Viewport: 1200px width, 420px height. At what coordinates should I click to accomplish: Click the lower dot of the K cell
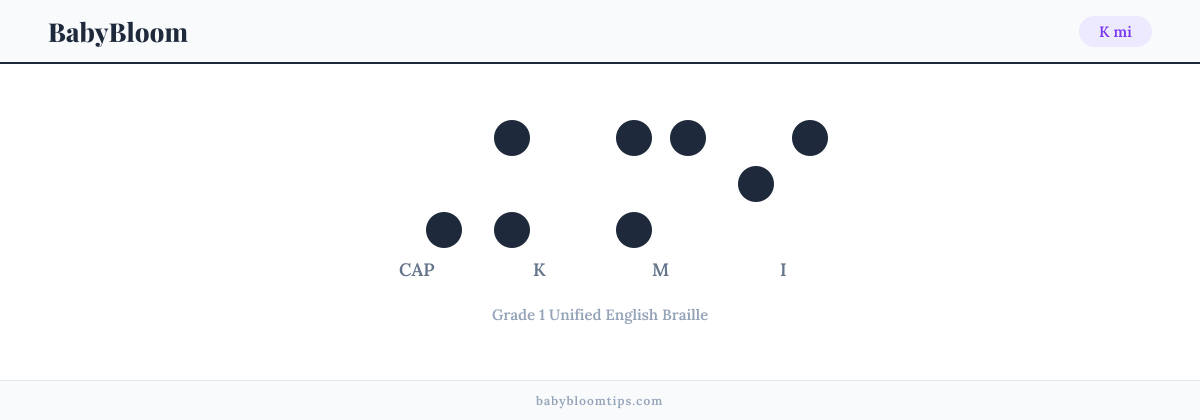pyautogui.click(x=512, y=230)
